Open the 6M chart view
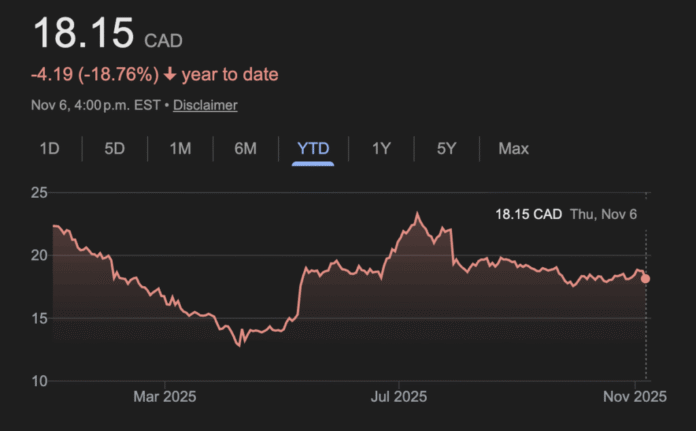Image resolution: width=696 pixels, height=431 pixels. [245, 149]
